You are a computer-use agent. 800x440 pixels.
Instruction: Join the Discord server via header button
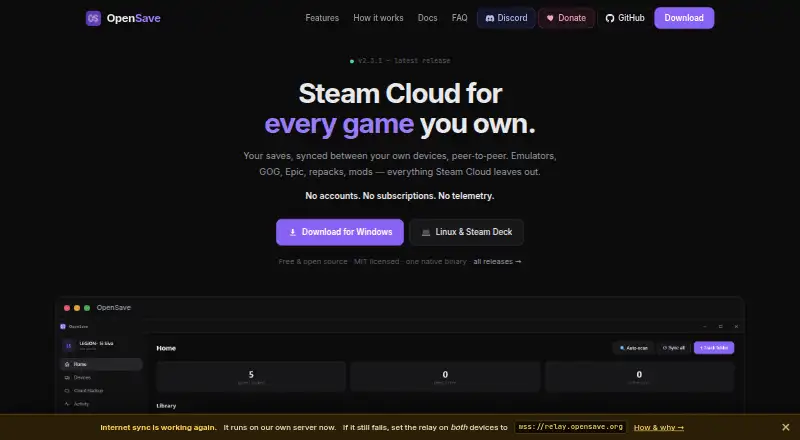[x=506, y=18]
